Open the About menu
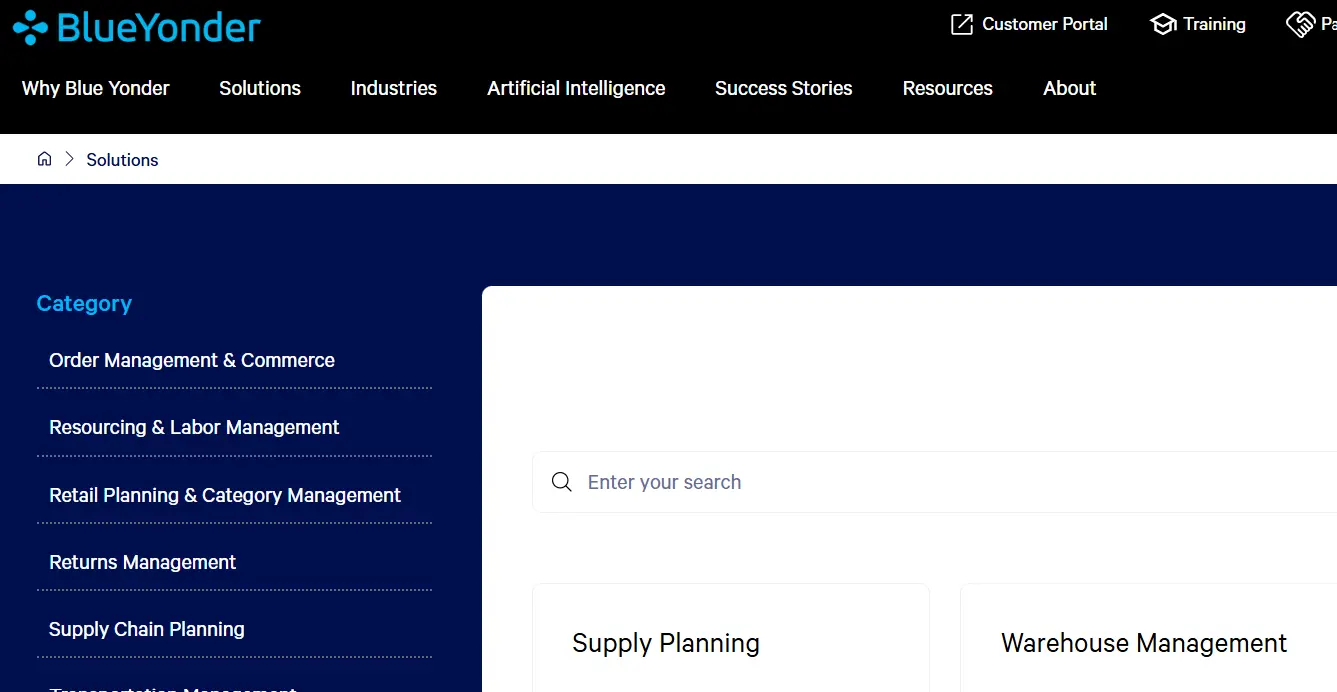Image resolution: width=1337 pixels, height=692 pixels. click(1068, 88)
